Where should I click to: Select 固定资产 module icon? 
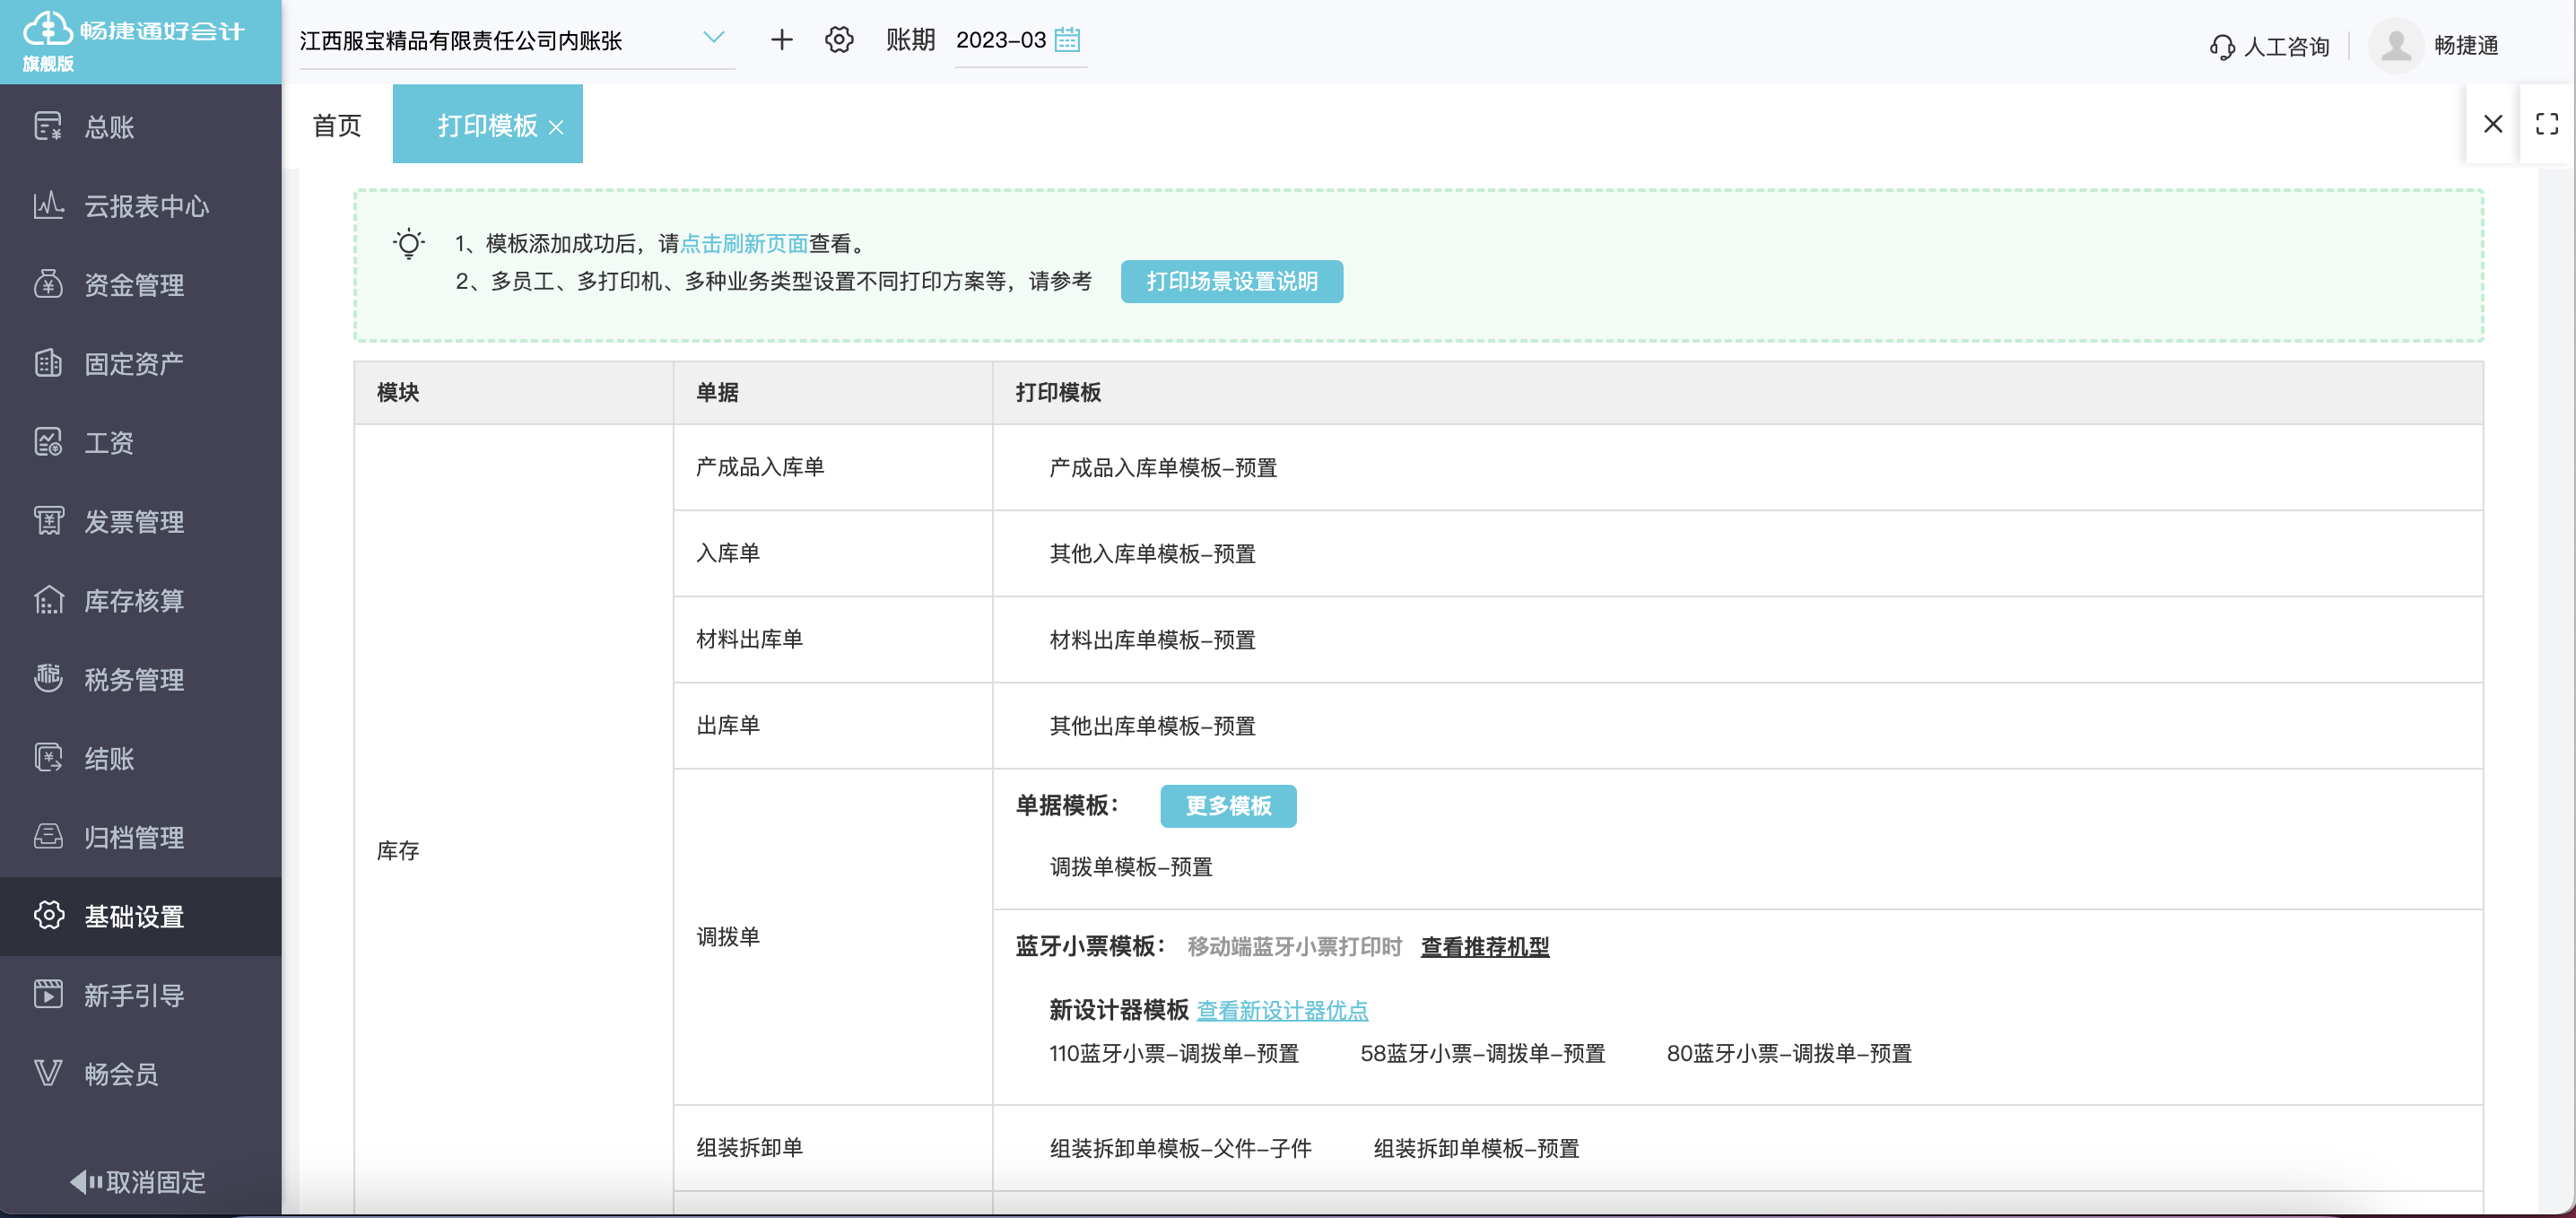48,363
